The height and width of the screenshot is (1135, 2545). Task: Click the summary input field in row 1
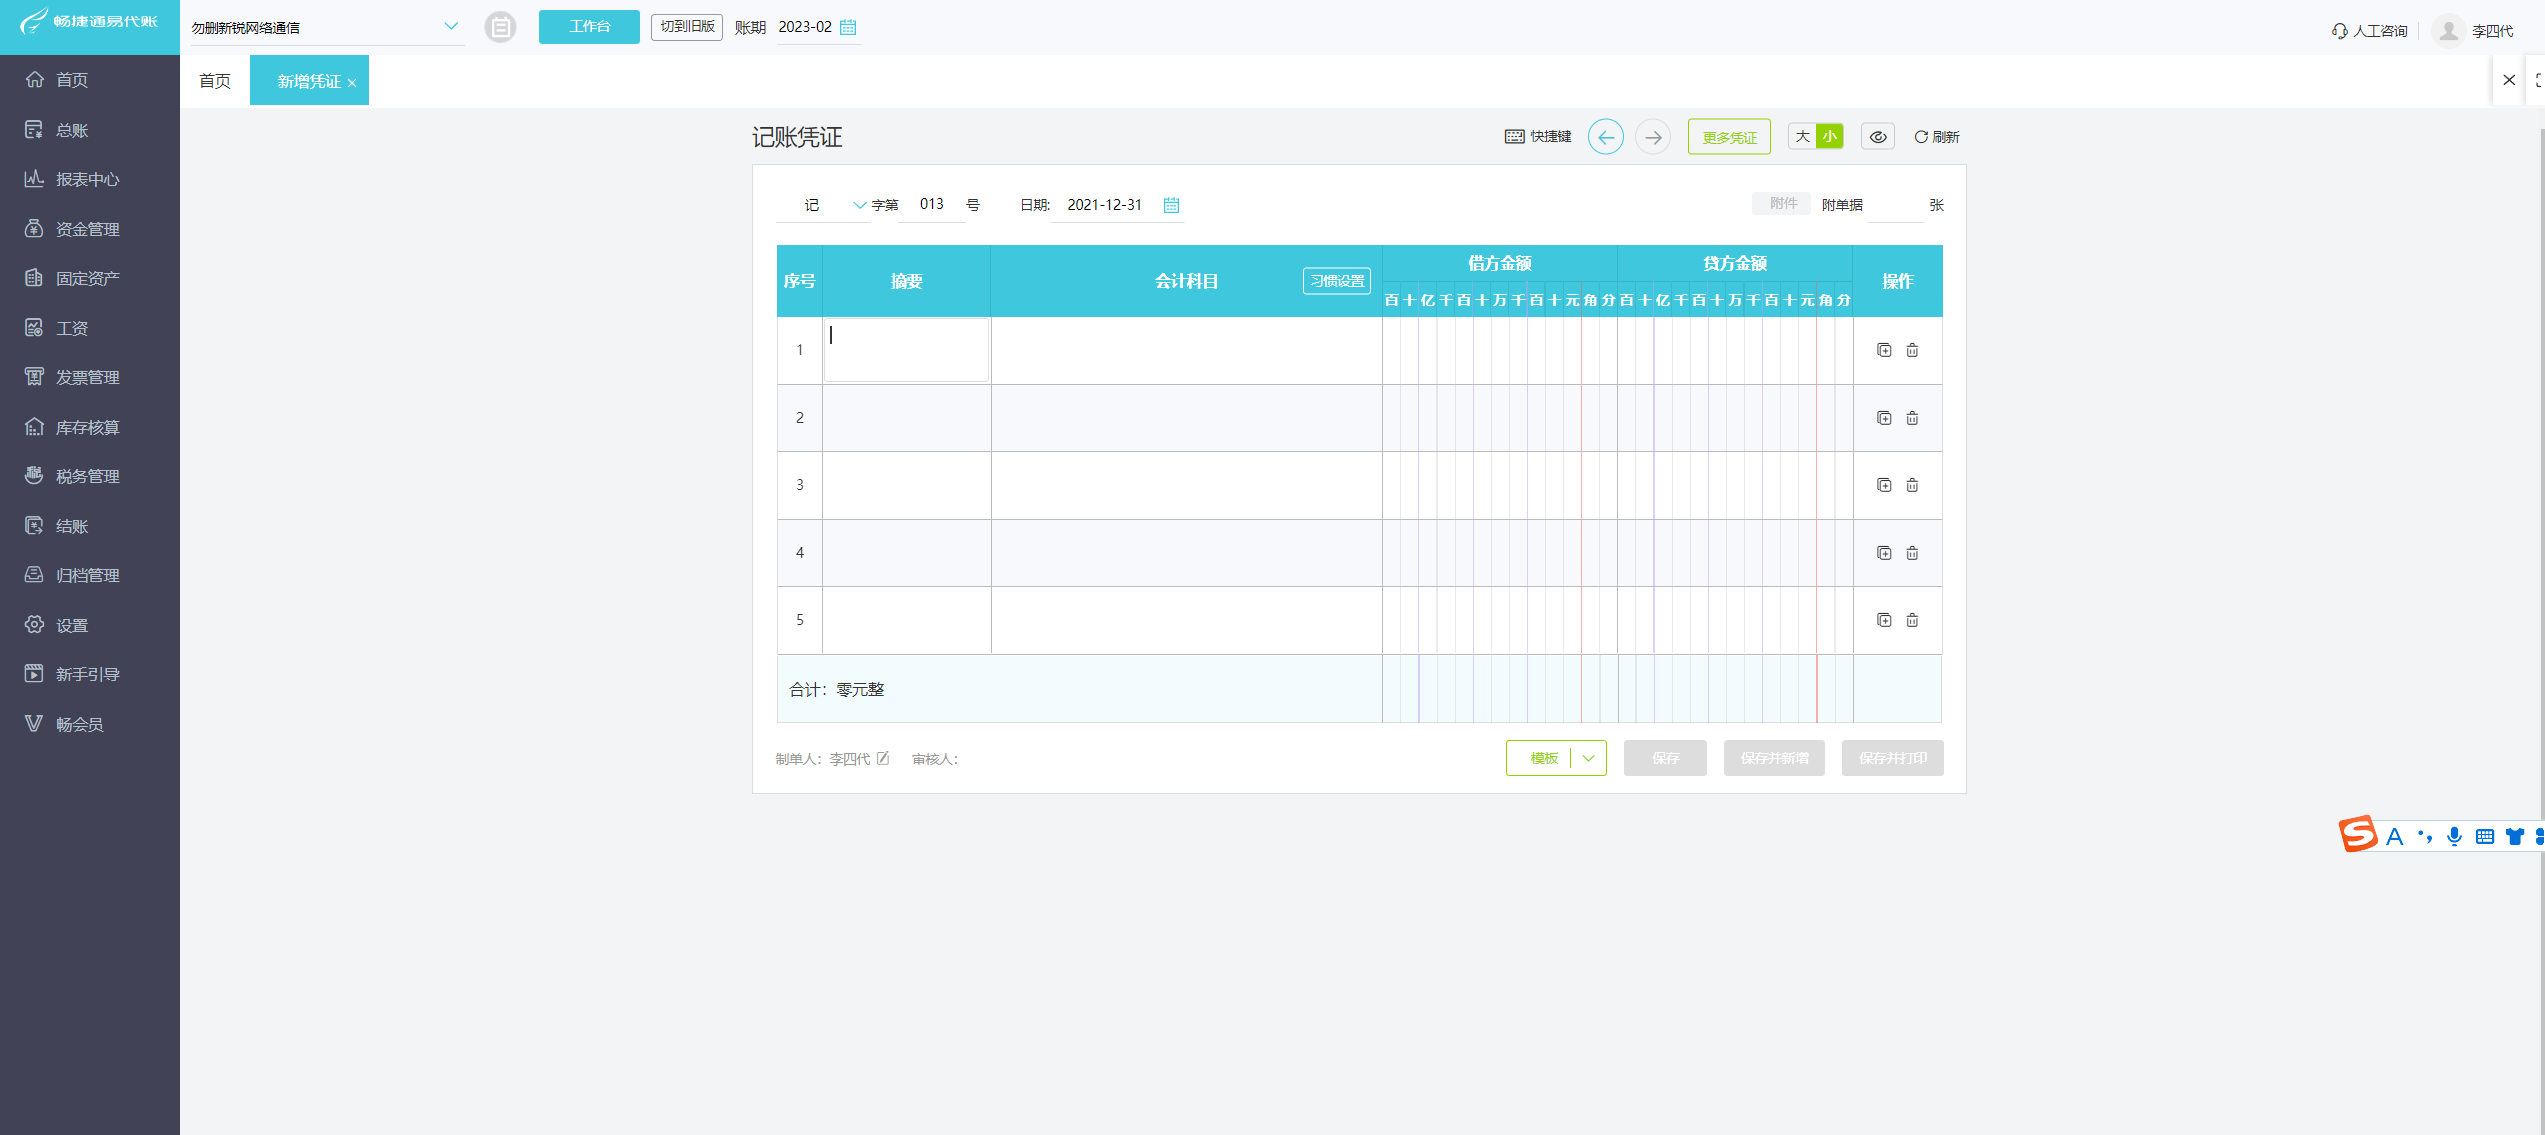tap(906, 347)
